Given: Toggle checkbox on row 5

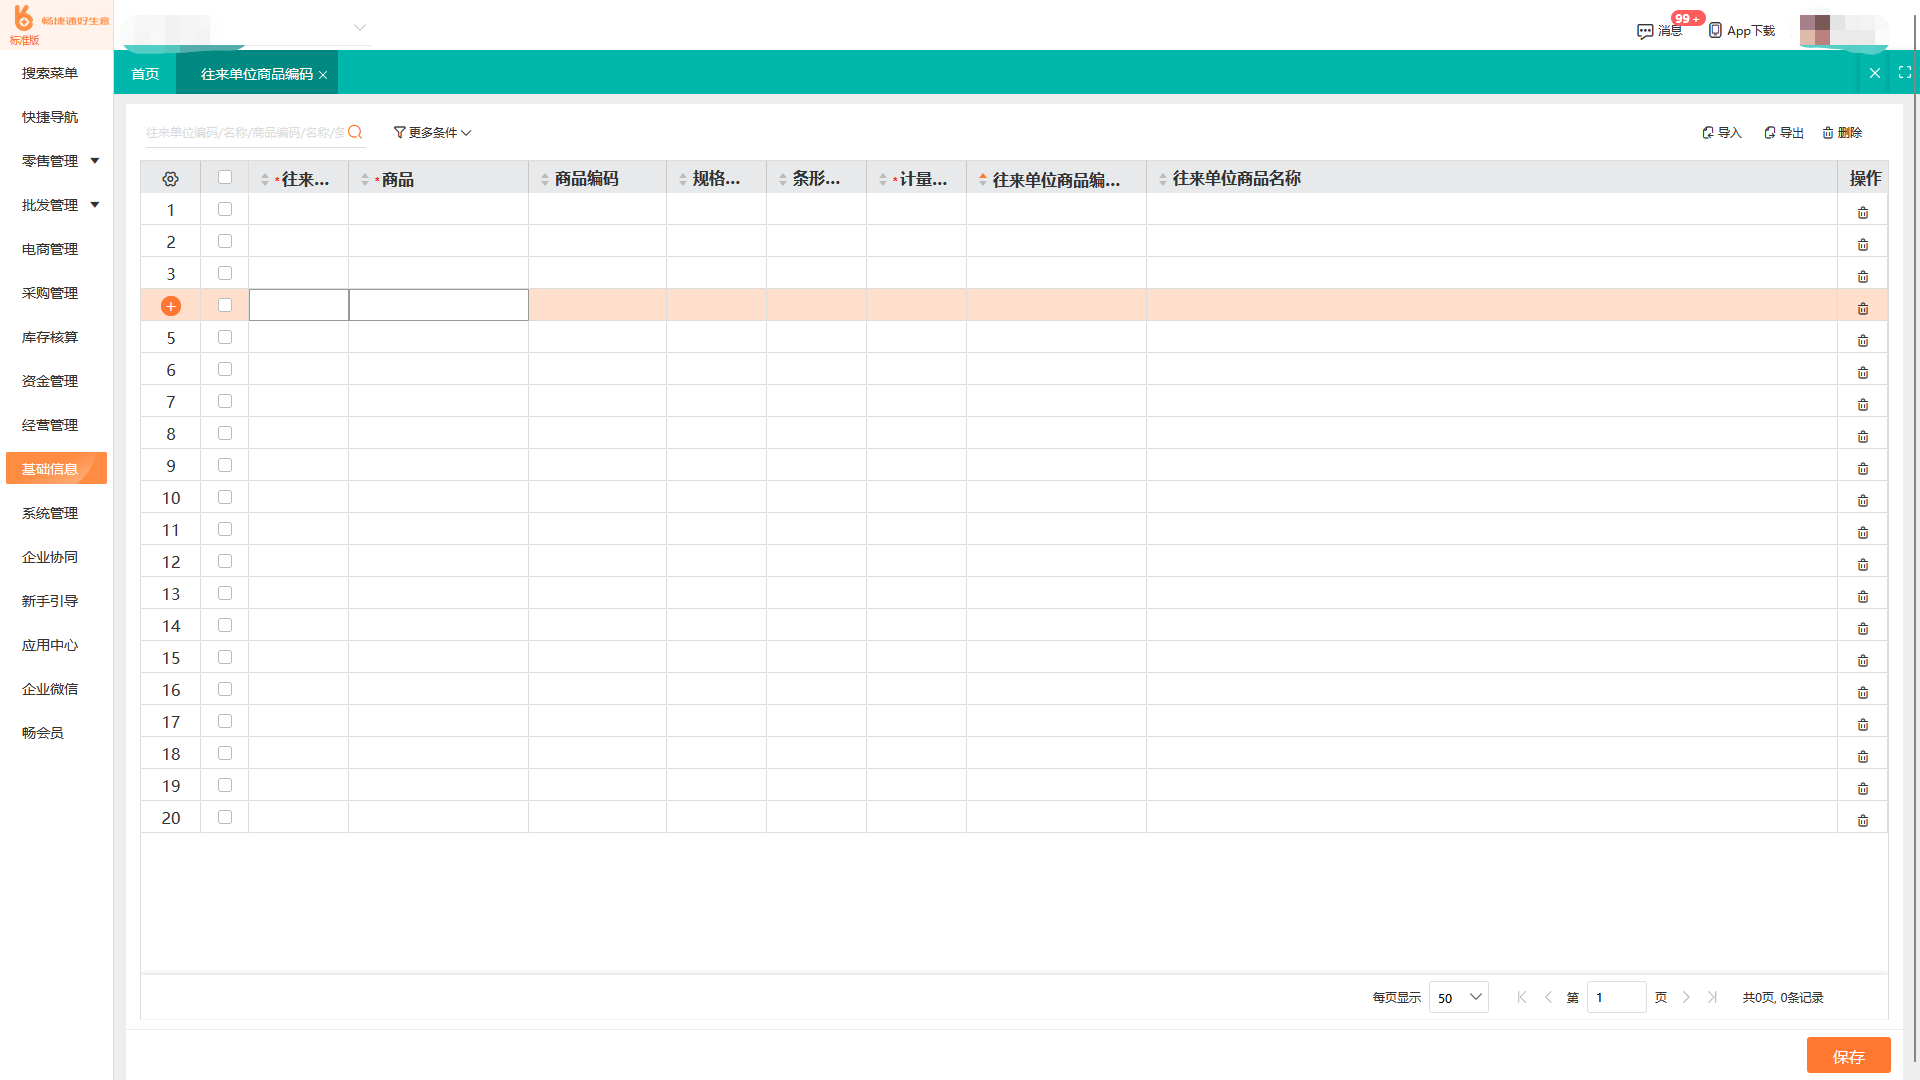Looking at the screenshot, I should pyautogui.click(x=224, y=338).
